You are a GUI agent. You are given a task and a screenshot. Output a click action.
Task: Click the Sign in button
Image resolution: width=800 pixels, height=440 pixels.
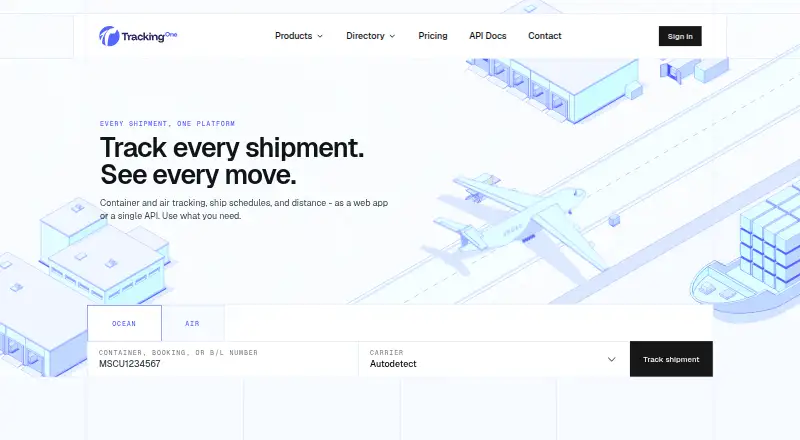(680, 36)
